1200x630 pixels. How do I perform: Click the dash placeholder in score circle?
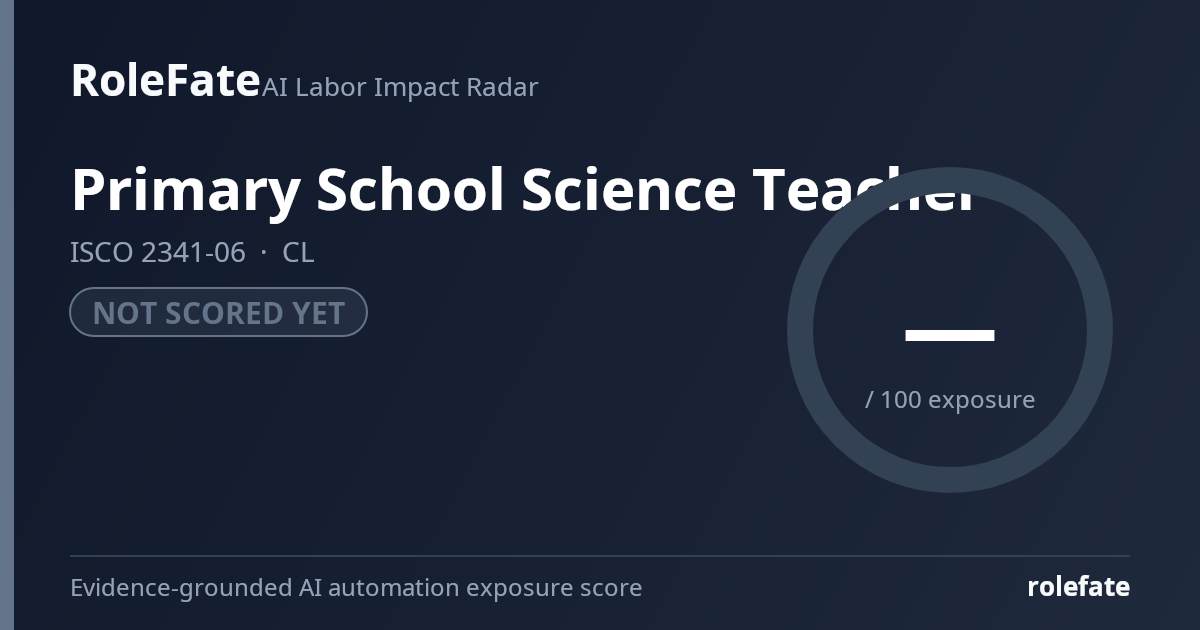pos(950,335)
